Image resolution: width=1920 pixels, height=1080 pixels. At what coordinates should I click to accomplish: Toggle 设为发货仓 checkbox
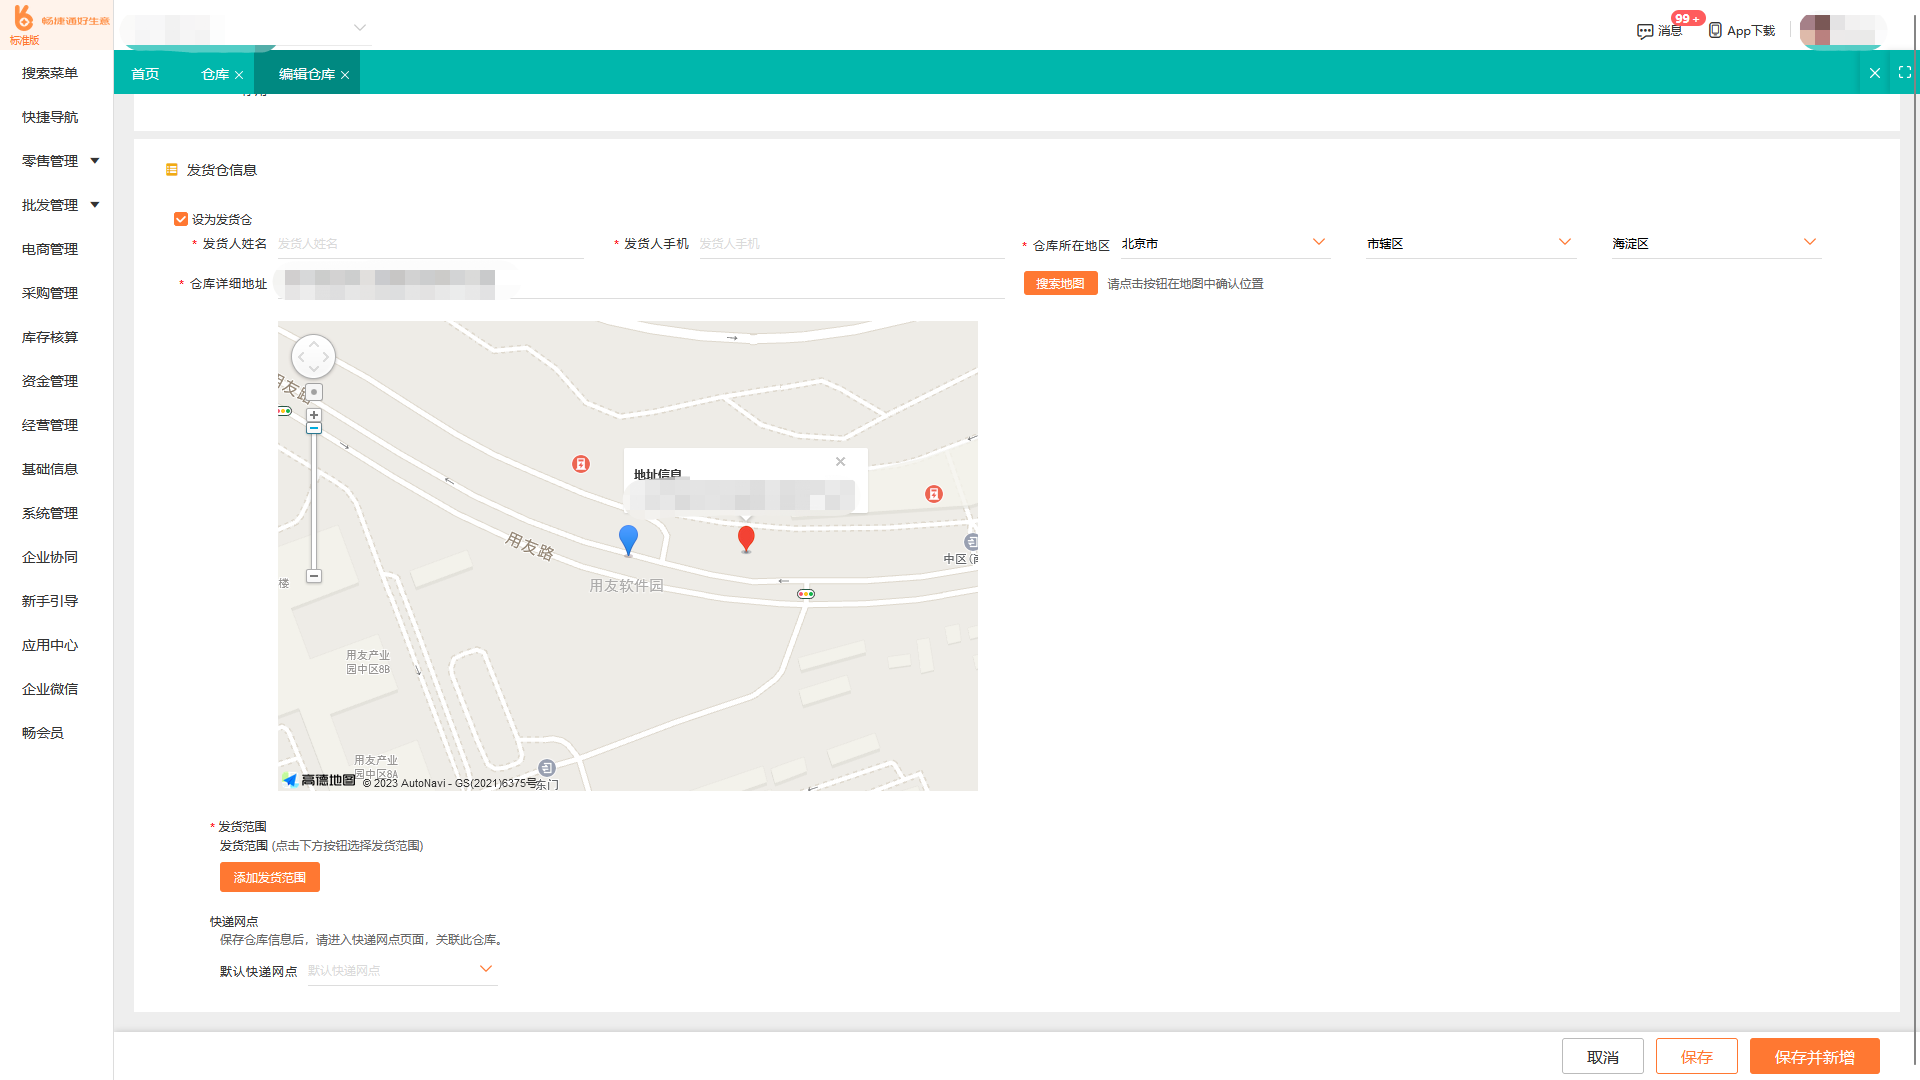(x=181, y=218)
